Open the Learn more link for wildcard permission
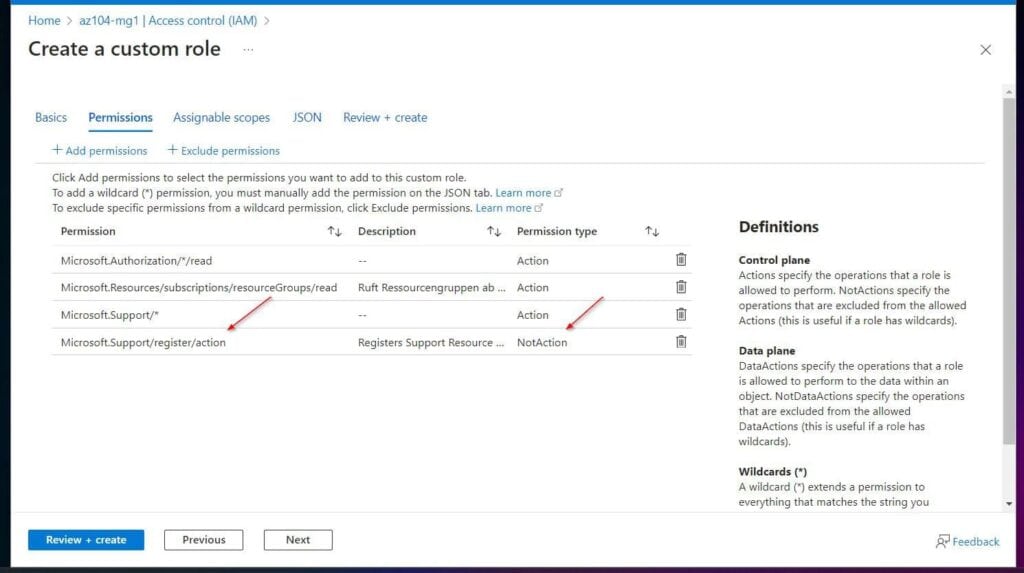 pos(529,193)
